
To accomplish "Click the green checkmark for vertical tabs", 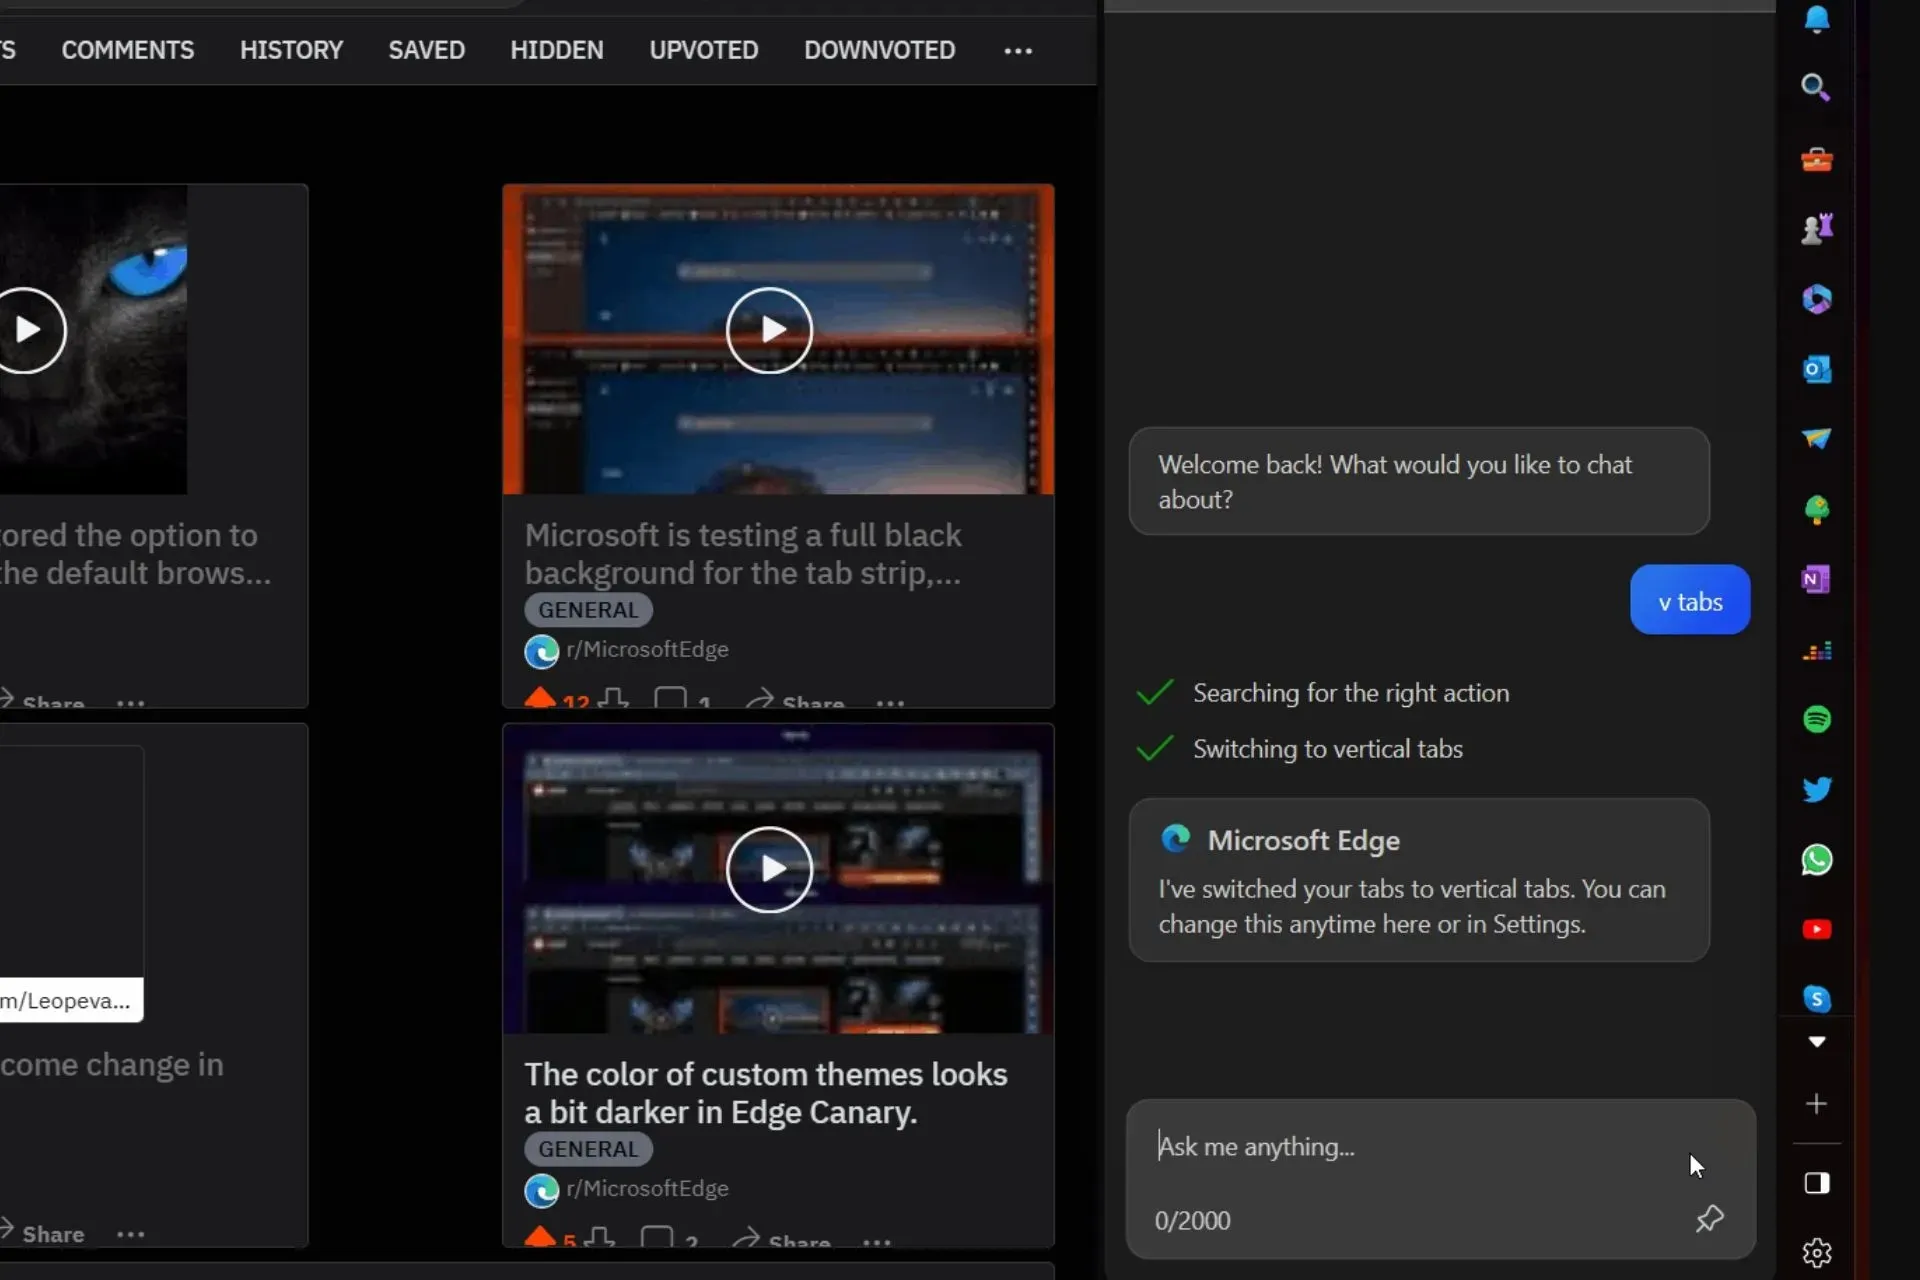I will click(1156, 747).
